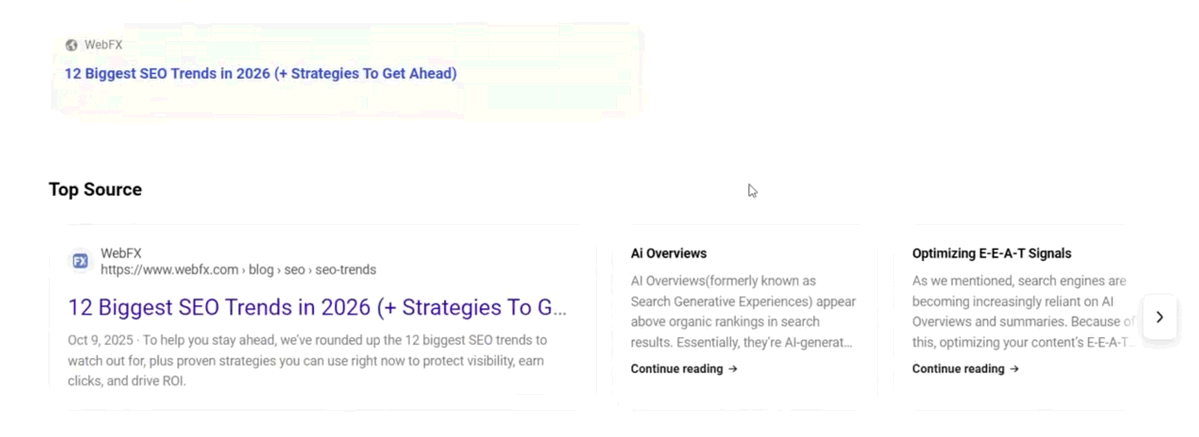Click the globe icon beside WebFX

pos(72,45)
